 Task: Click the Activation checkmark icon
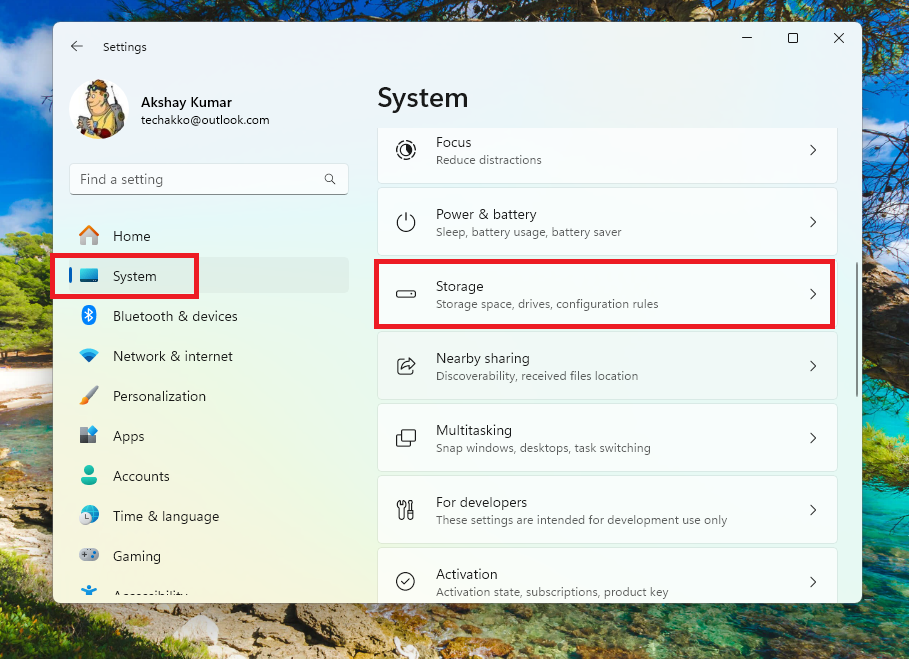[x=406, y=581]
